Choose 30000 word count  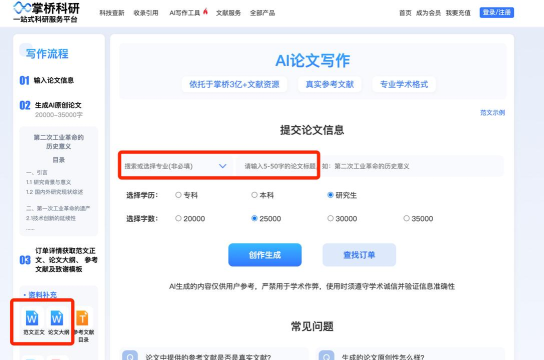[330, 218]
